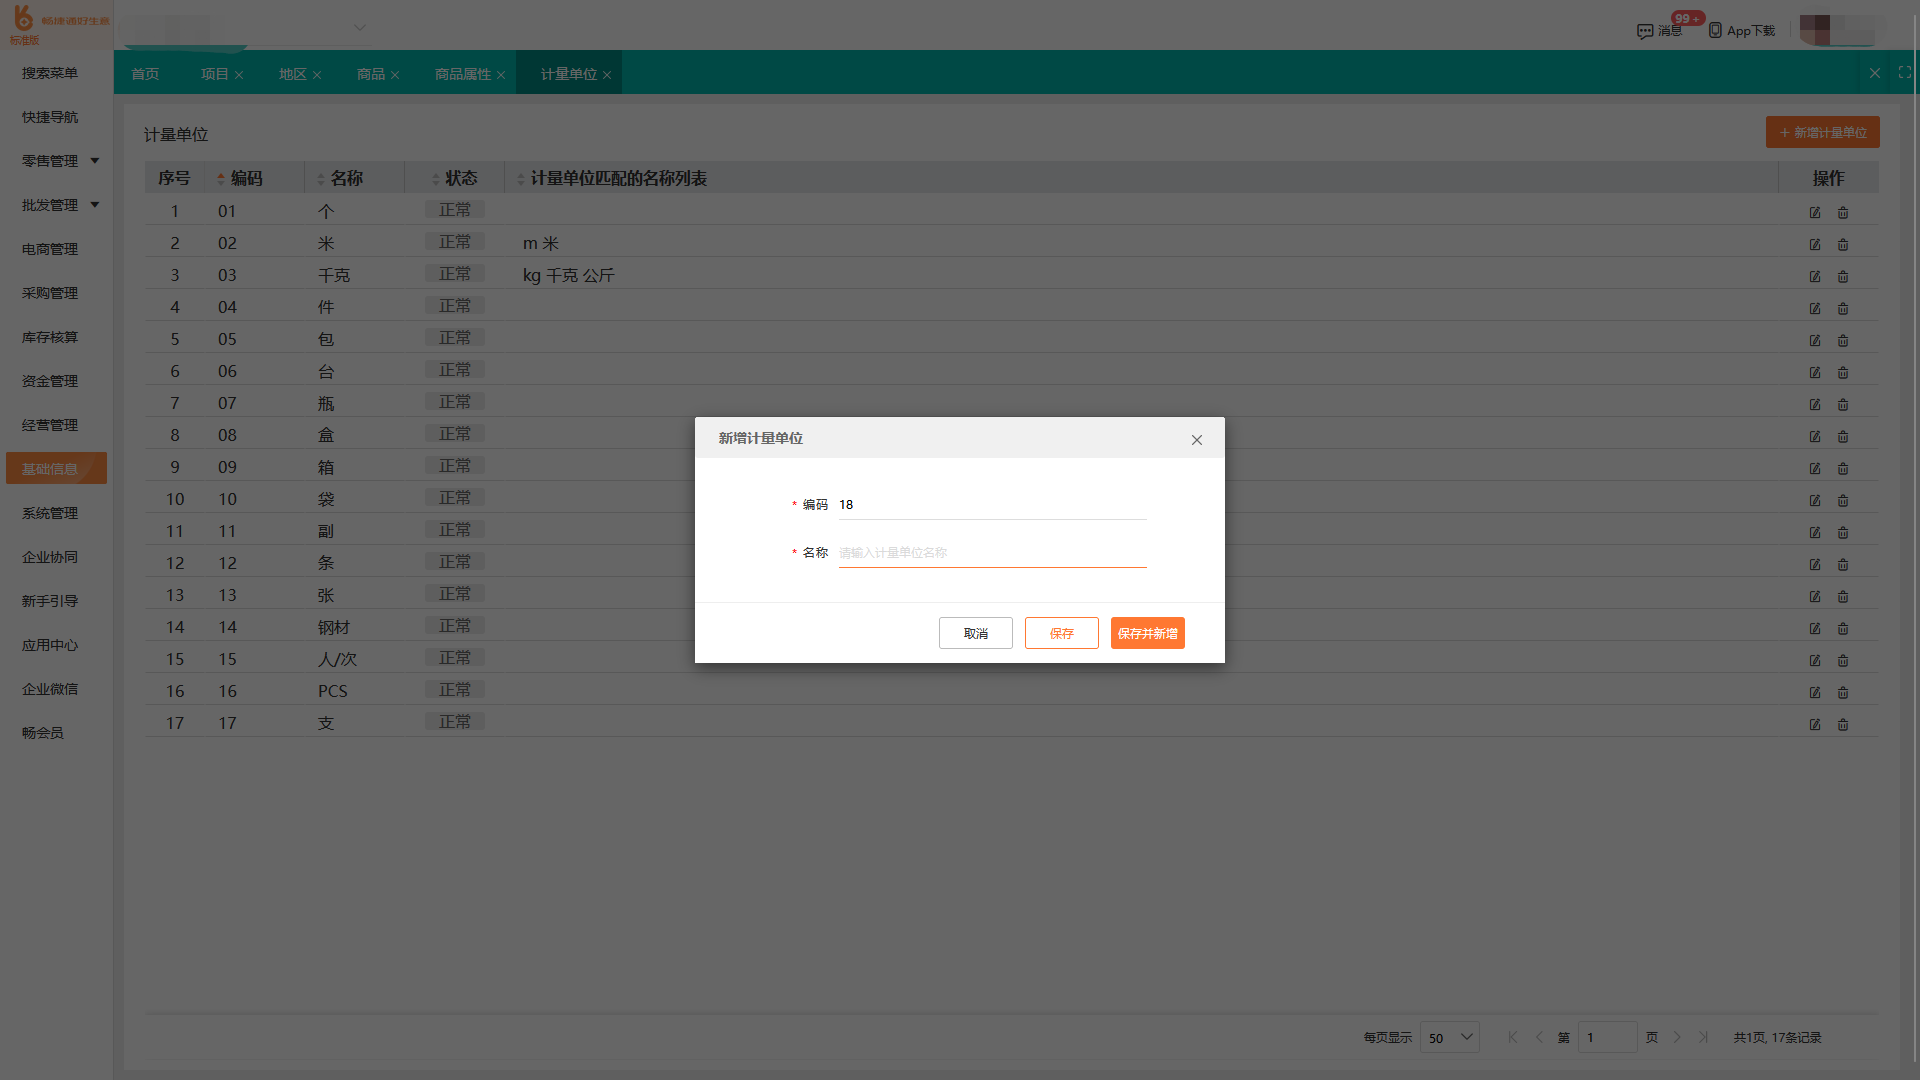The width and height of the screenshot is (1920, 1080).
Task: Click the add new measurement unit button
Action: 1822,132
